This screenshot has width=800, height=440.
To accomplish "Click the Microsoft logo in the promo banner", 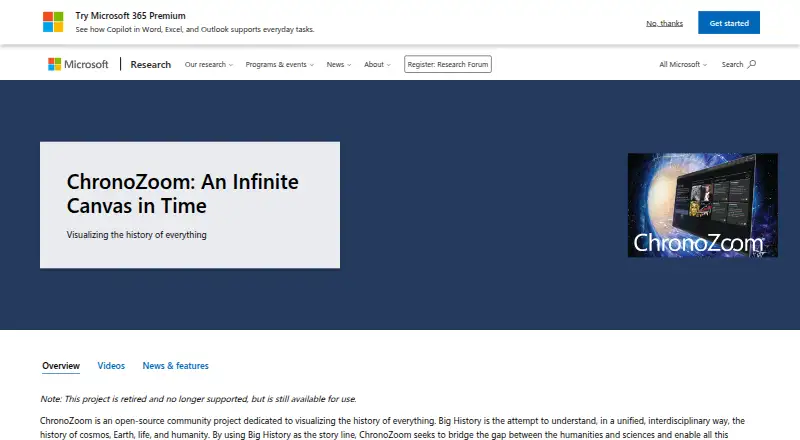I will pyautogui.click(x=53, y=22).
